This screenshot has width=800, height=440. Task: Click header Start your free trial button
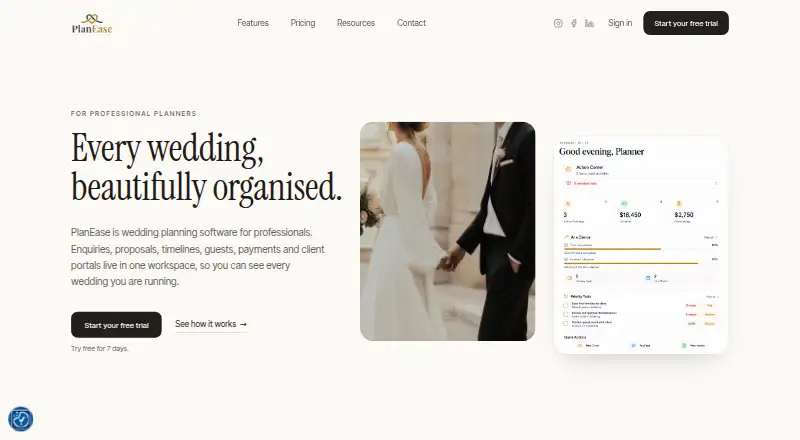(x=686, y=23)
